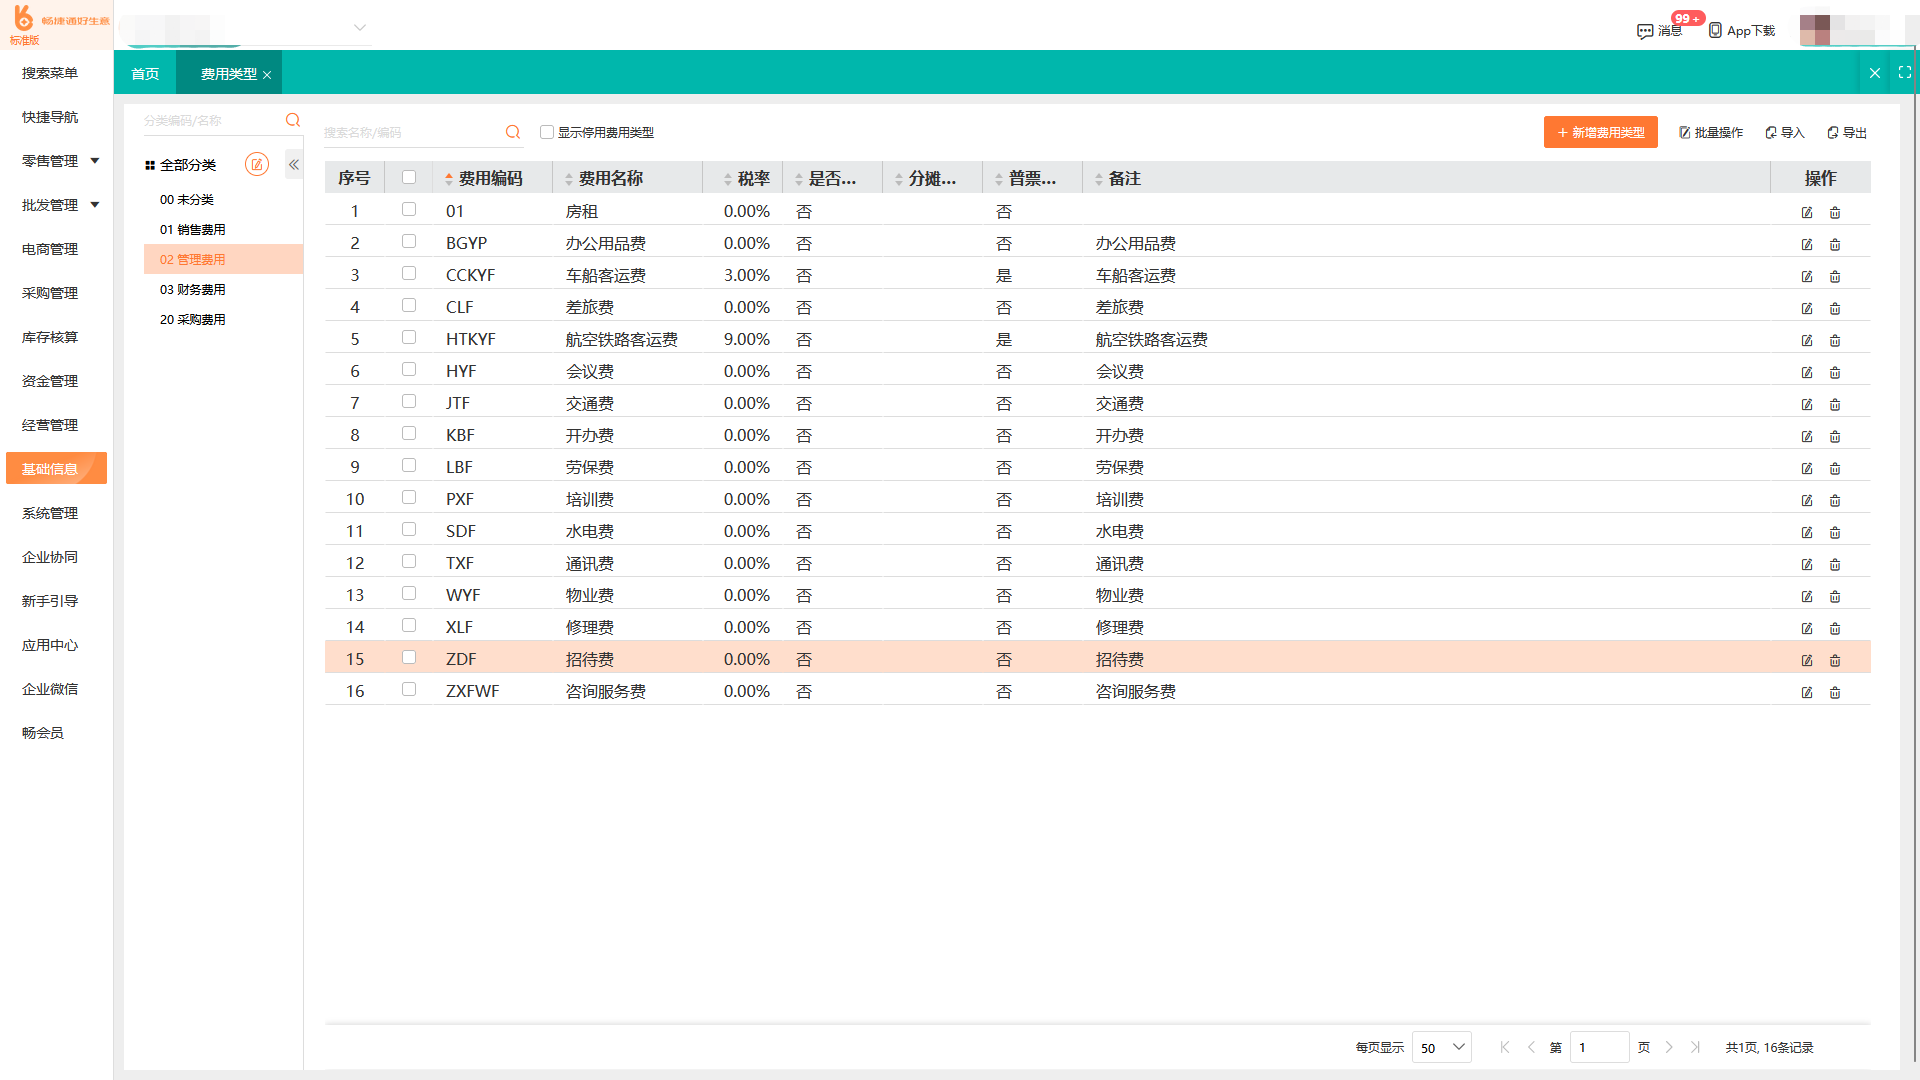Click 新增费用类型 button
The width and height of the screenshot is (1920, 1080).
point(1600,131)
